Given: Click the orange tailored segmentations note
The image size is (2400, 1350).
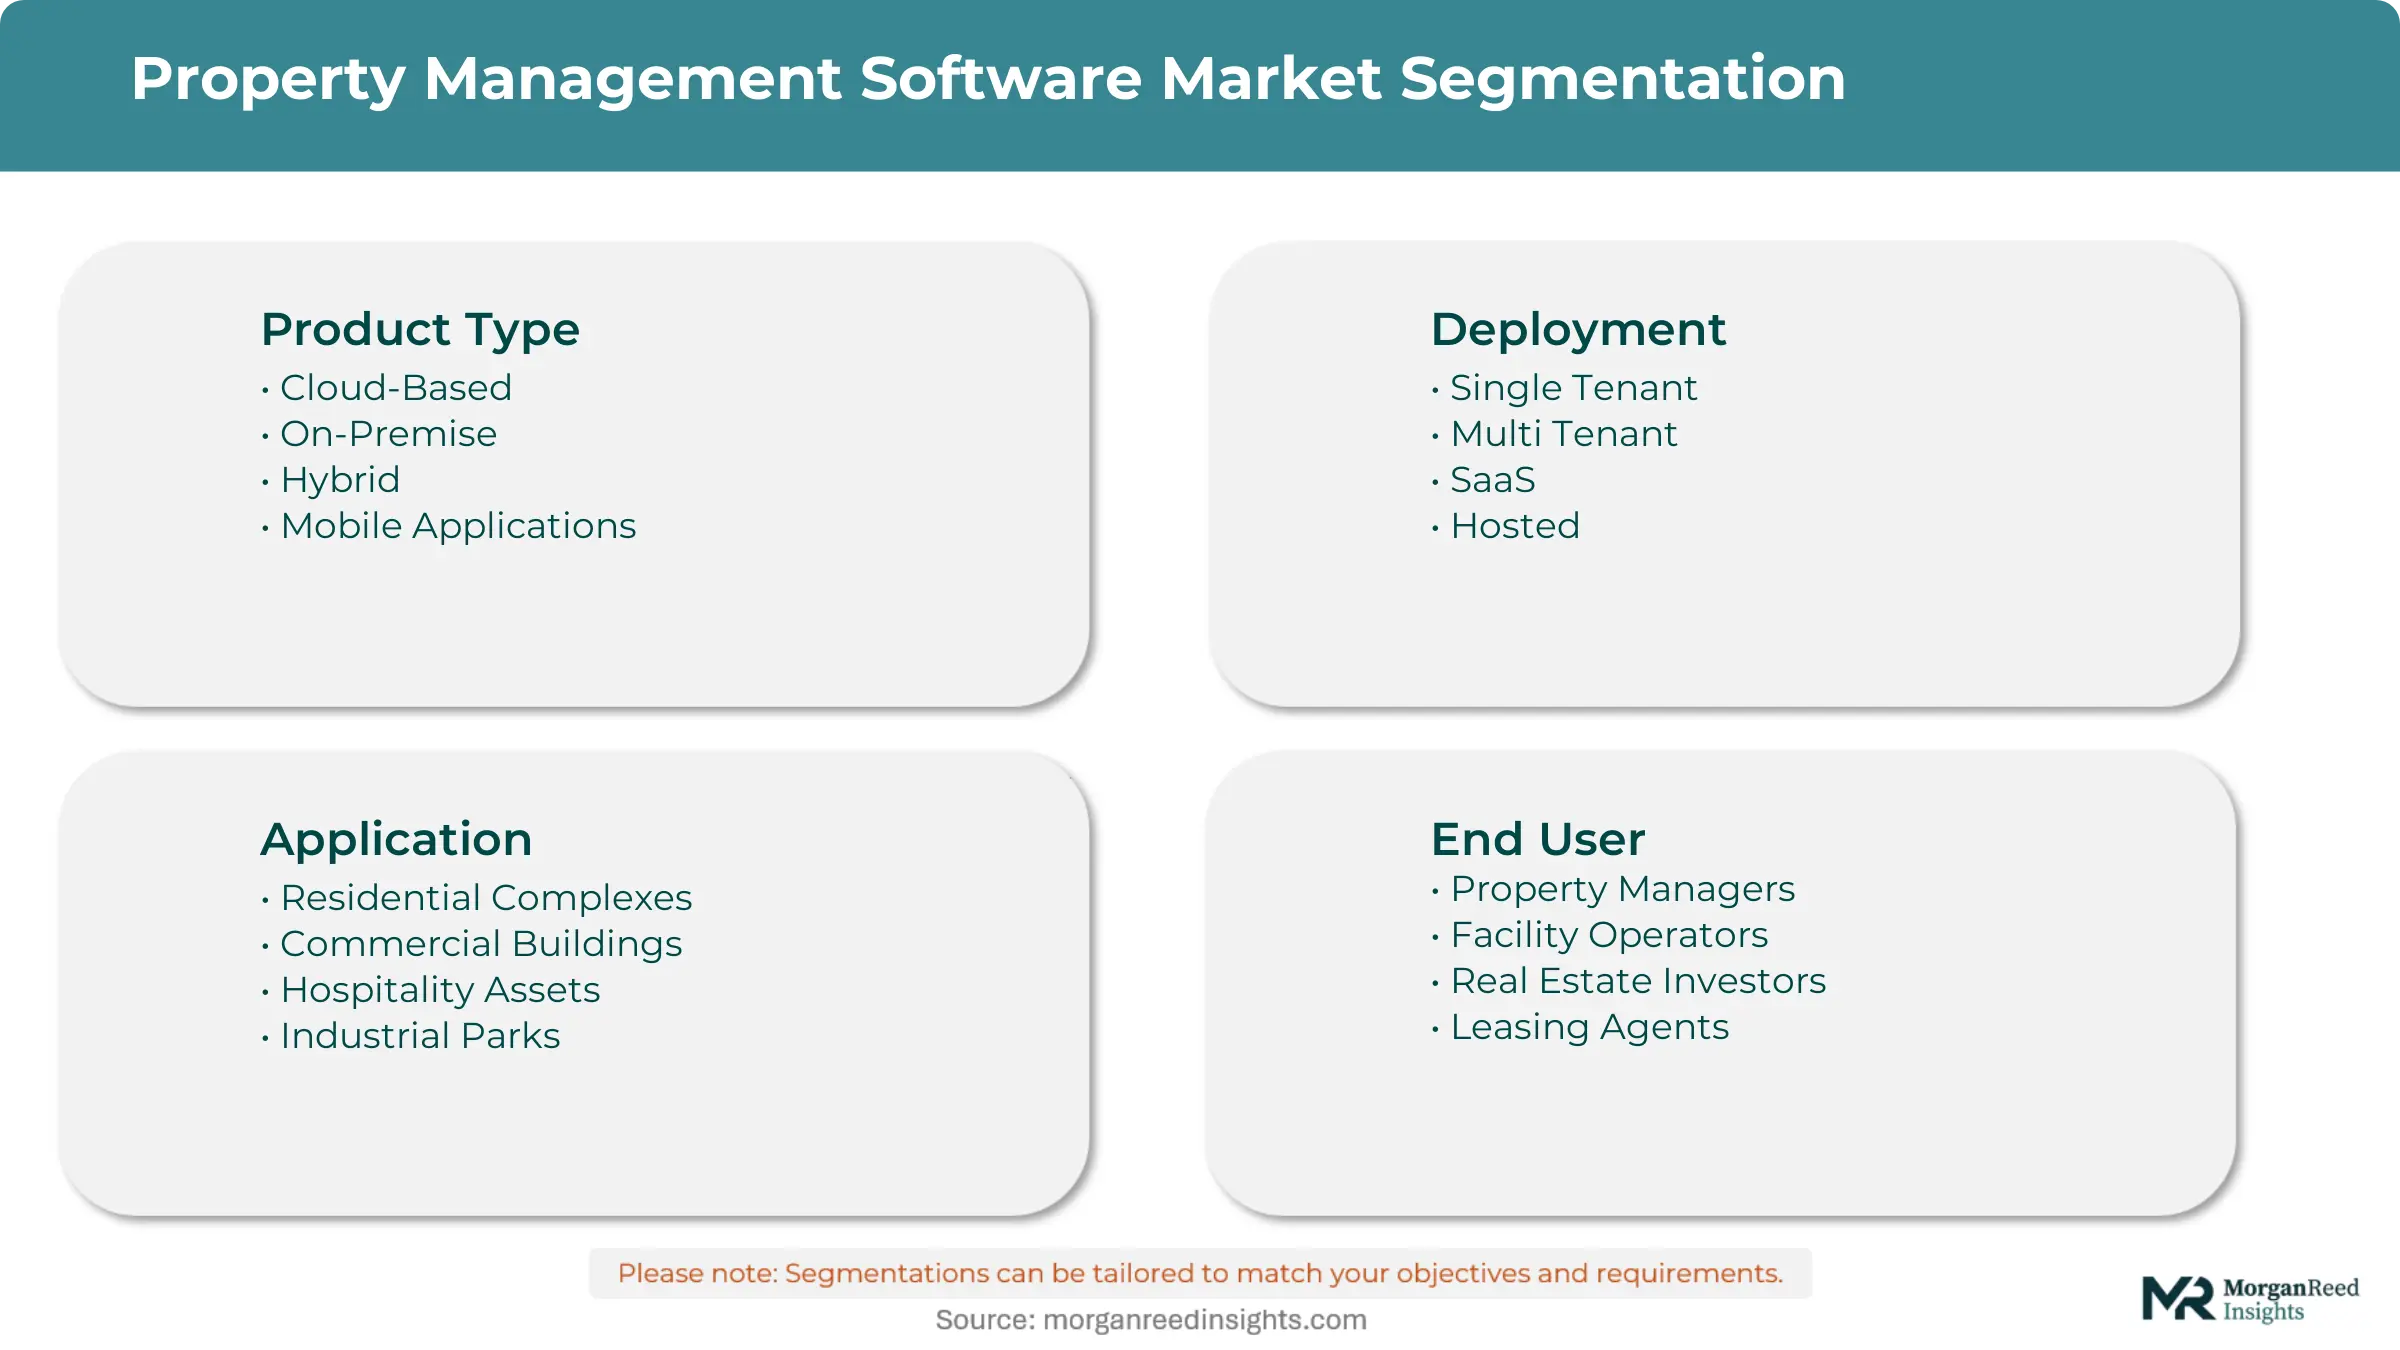Looking at the screenshot, I should point(1200,1273).
